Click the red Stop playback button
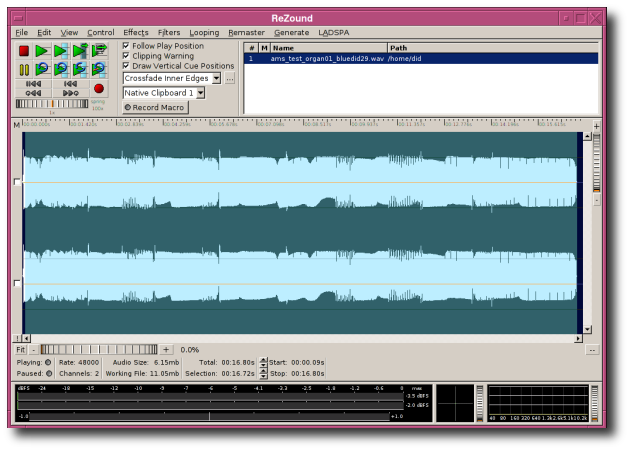Screen dimensions: 630x451 click(x=24, y=51)
